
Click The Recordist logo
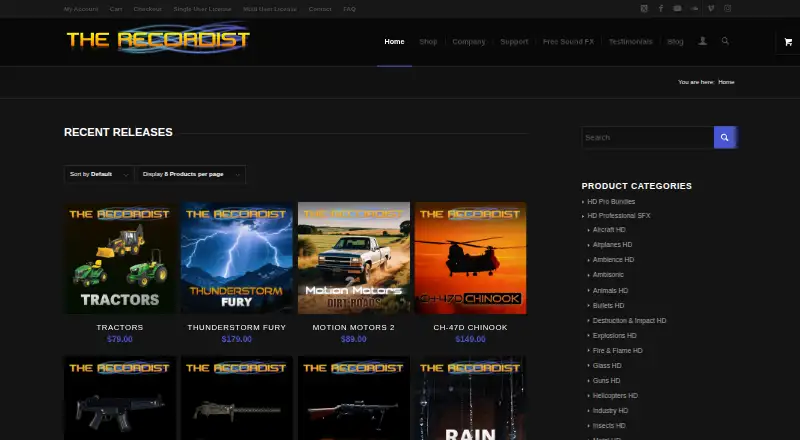pyautogui.click(x=158, y=38)
